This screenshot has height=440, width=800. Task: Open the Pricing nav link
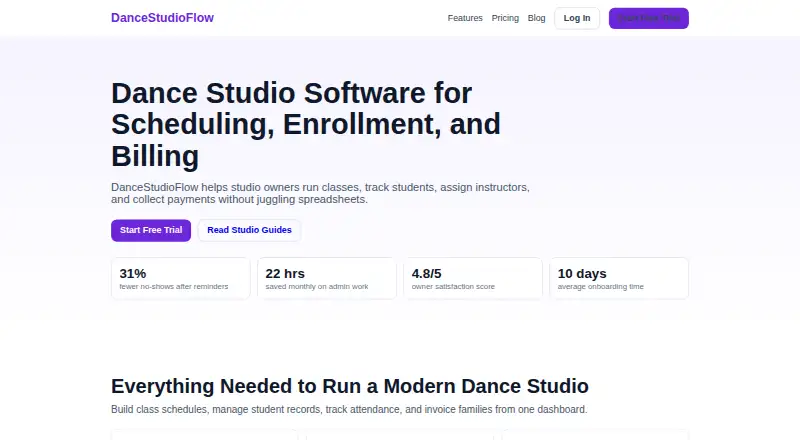[x=505, y=18]
